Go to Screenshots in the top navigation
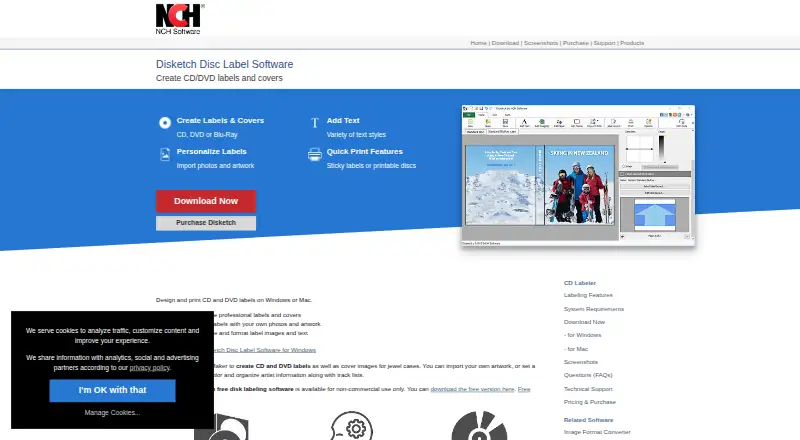800x440 pixels. tap(541, 43)
